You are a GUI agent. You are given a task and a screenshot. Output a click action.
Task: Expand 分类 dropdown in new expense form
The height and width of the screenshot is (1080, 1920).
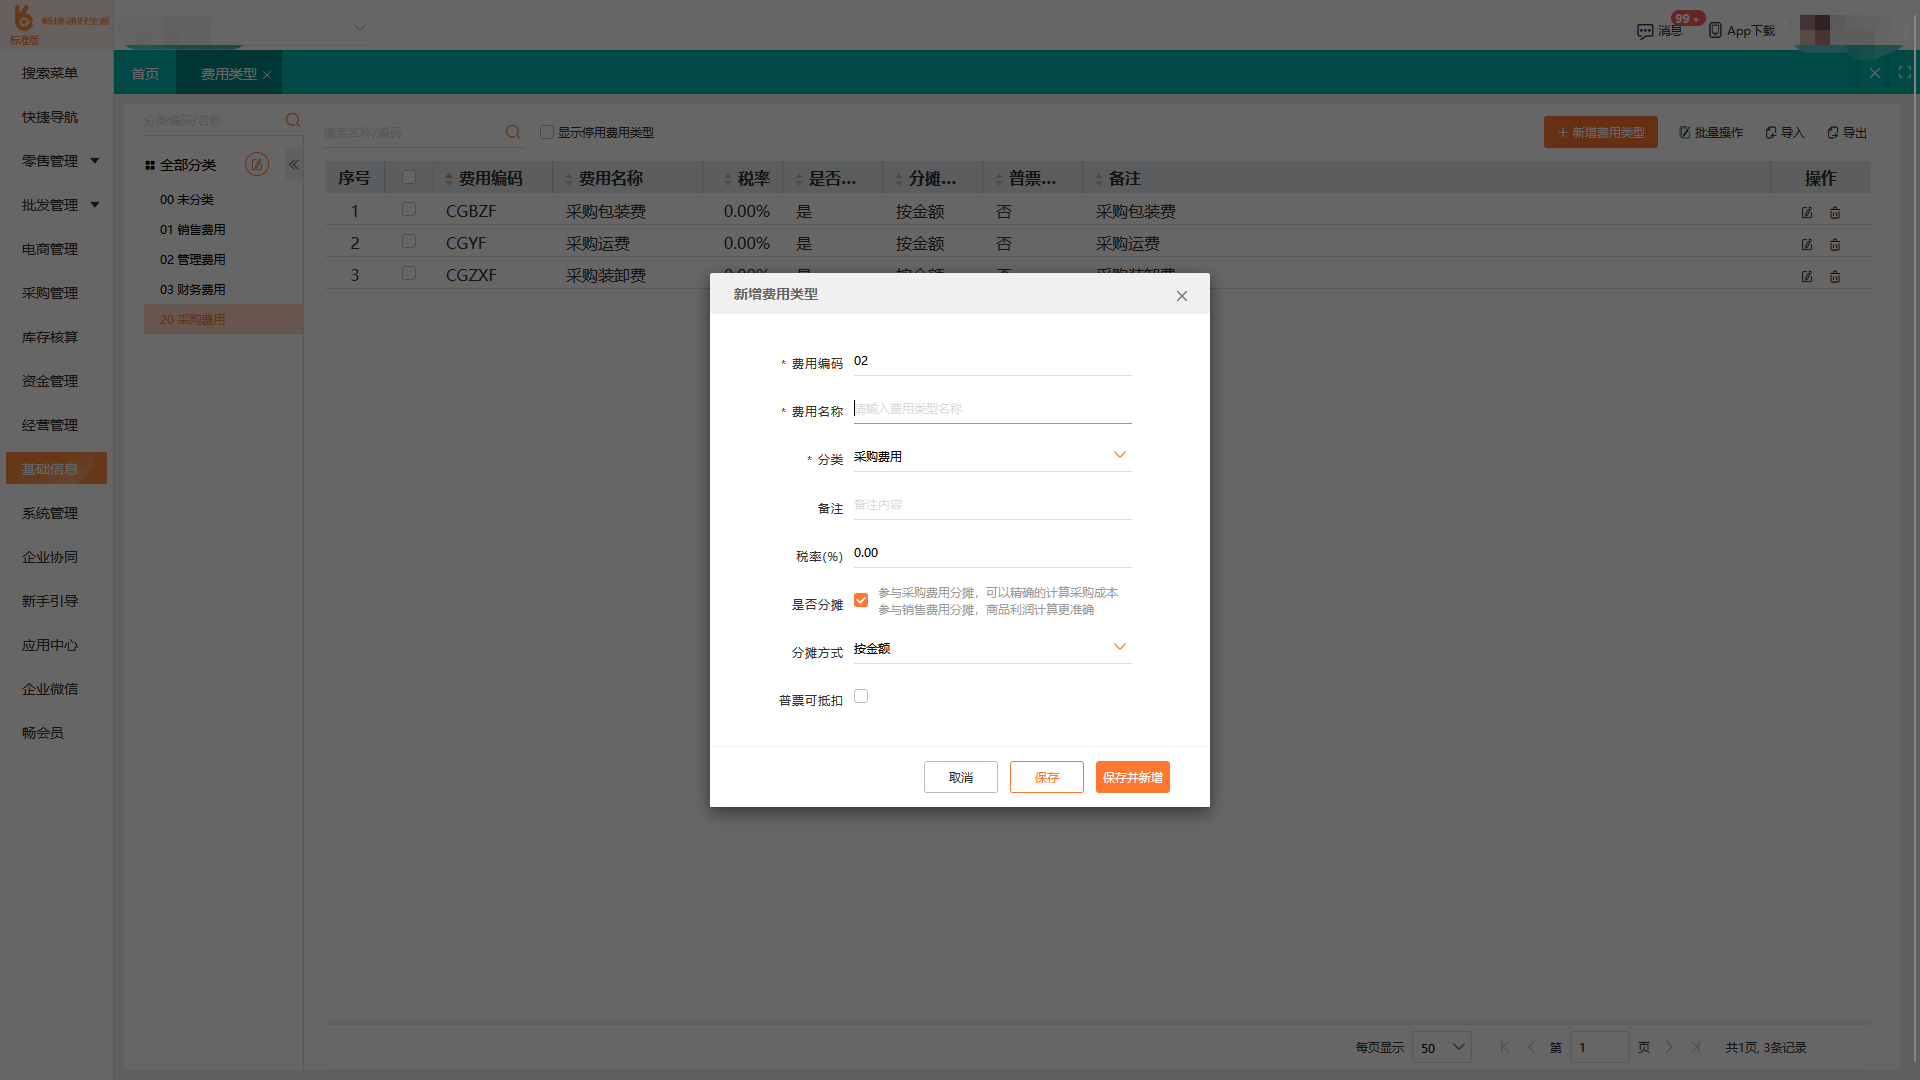1118,456
